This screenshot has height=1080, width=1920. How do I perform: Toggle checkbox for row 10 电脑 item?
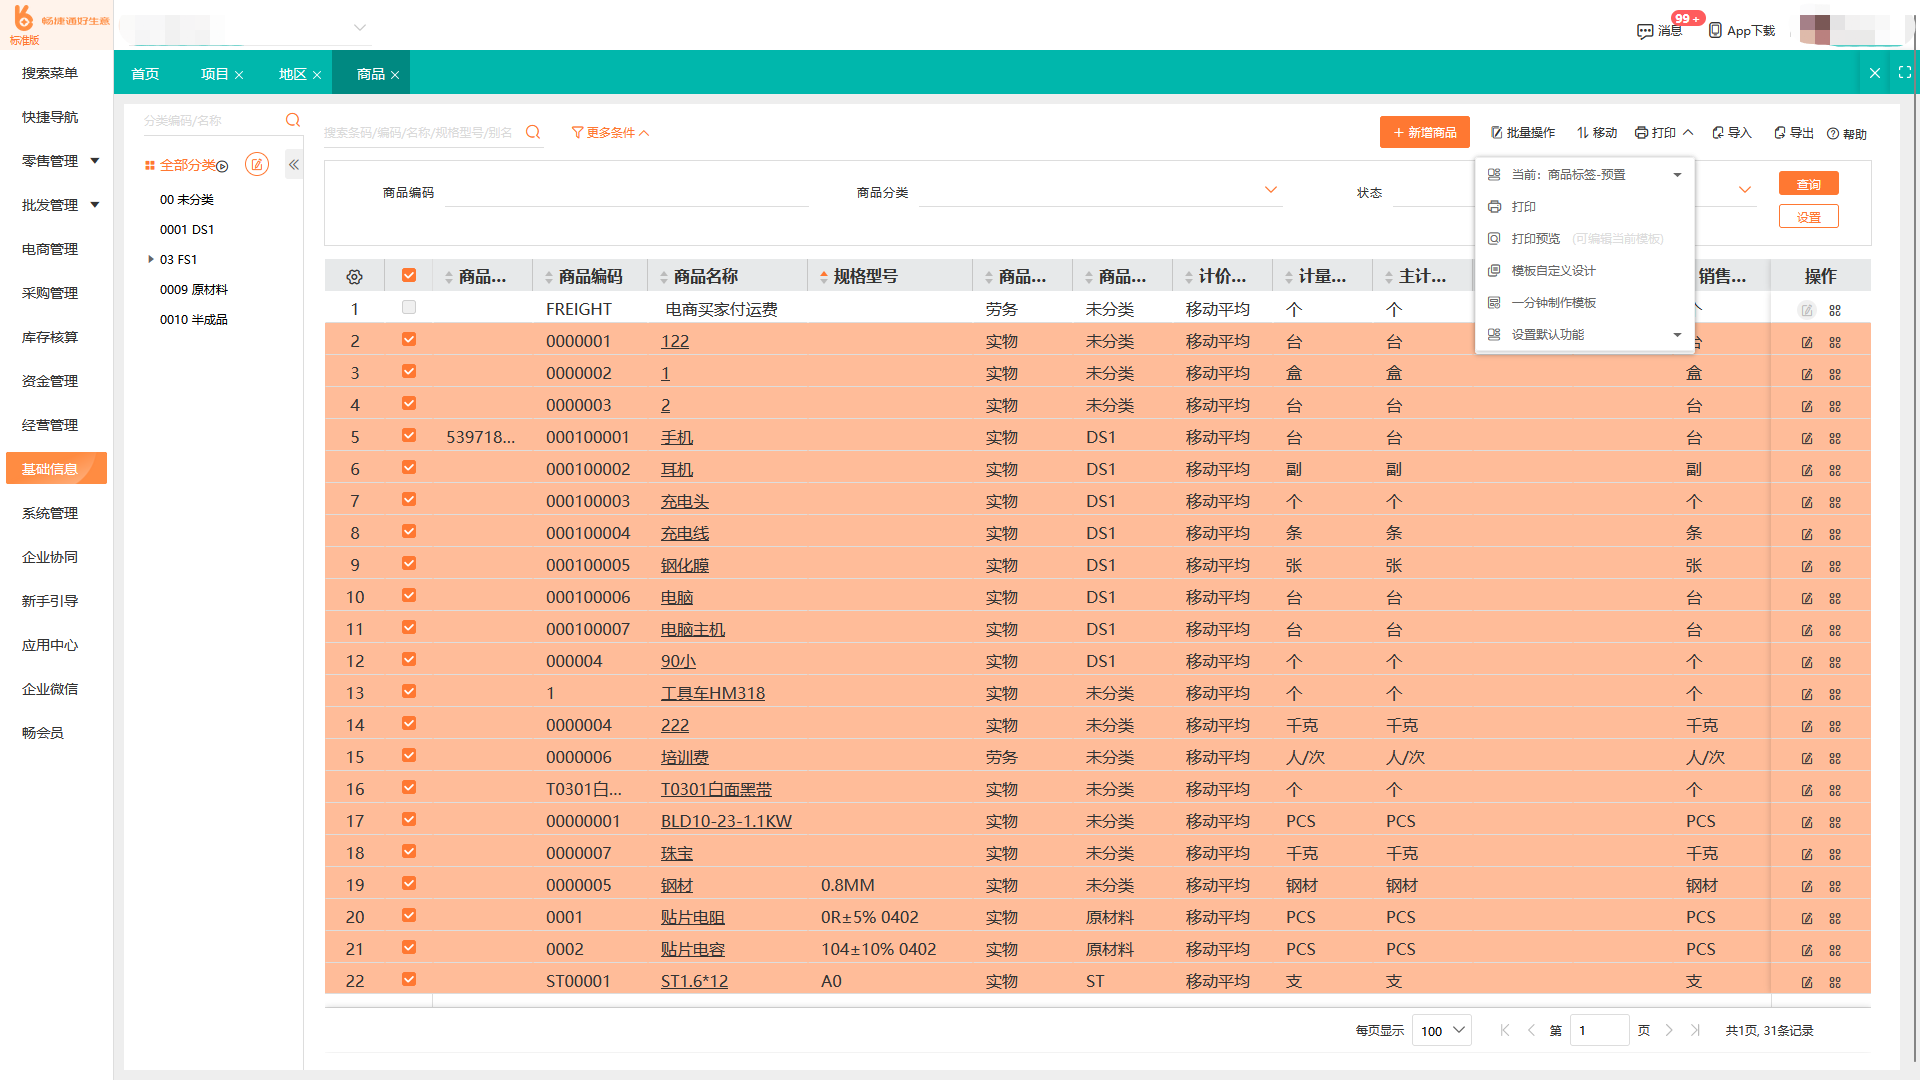[410, 597]
